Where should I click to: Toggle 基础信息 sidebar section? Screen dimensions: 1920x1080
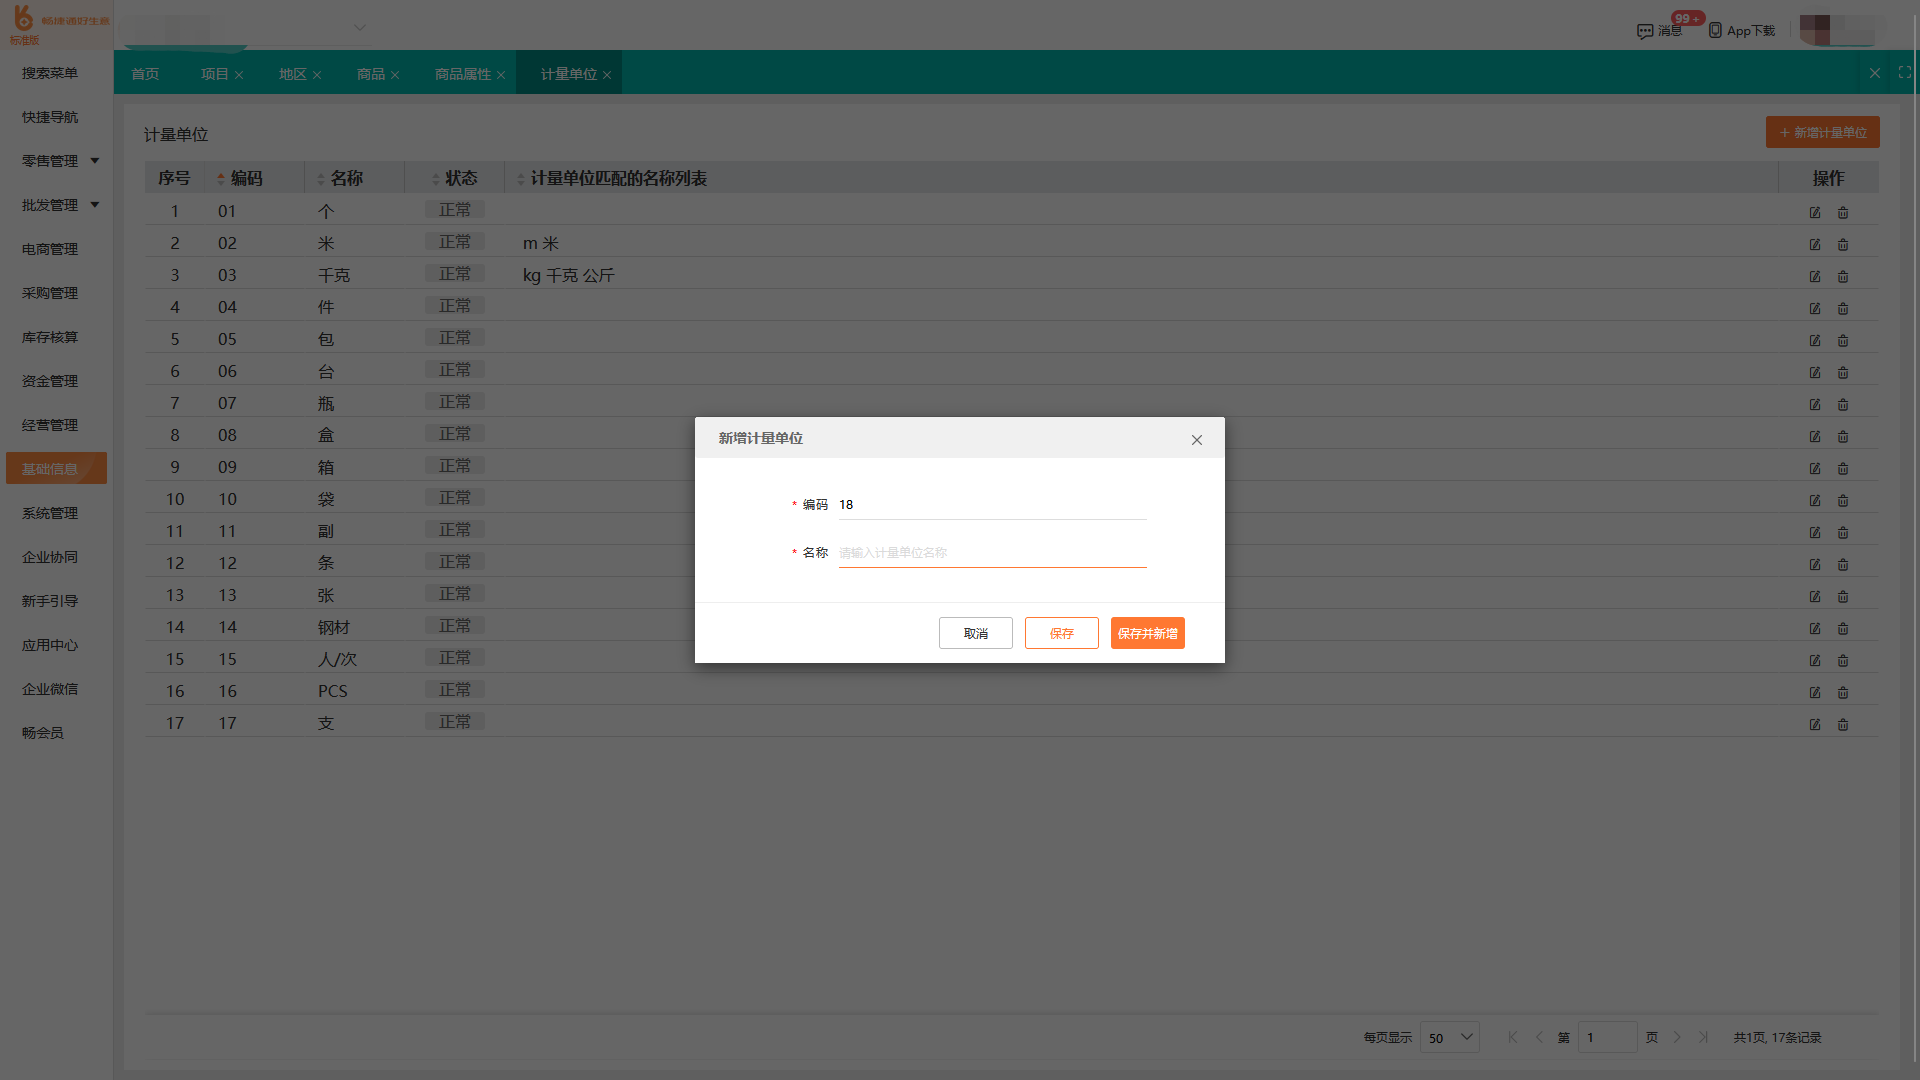pyautogui.click(x=55, y=468)
